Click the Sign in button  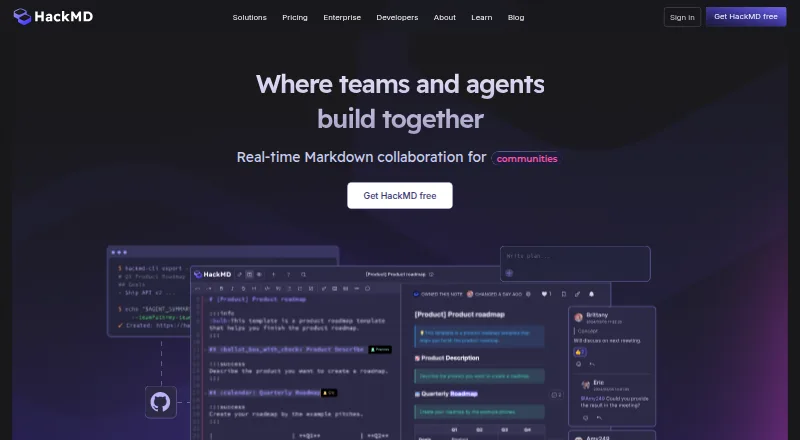[682, 17]
